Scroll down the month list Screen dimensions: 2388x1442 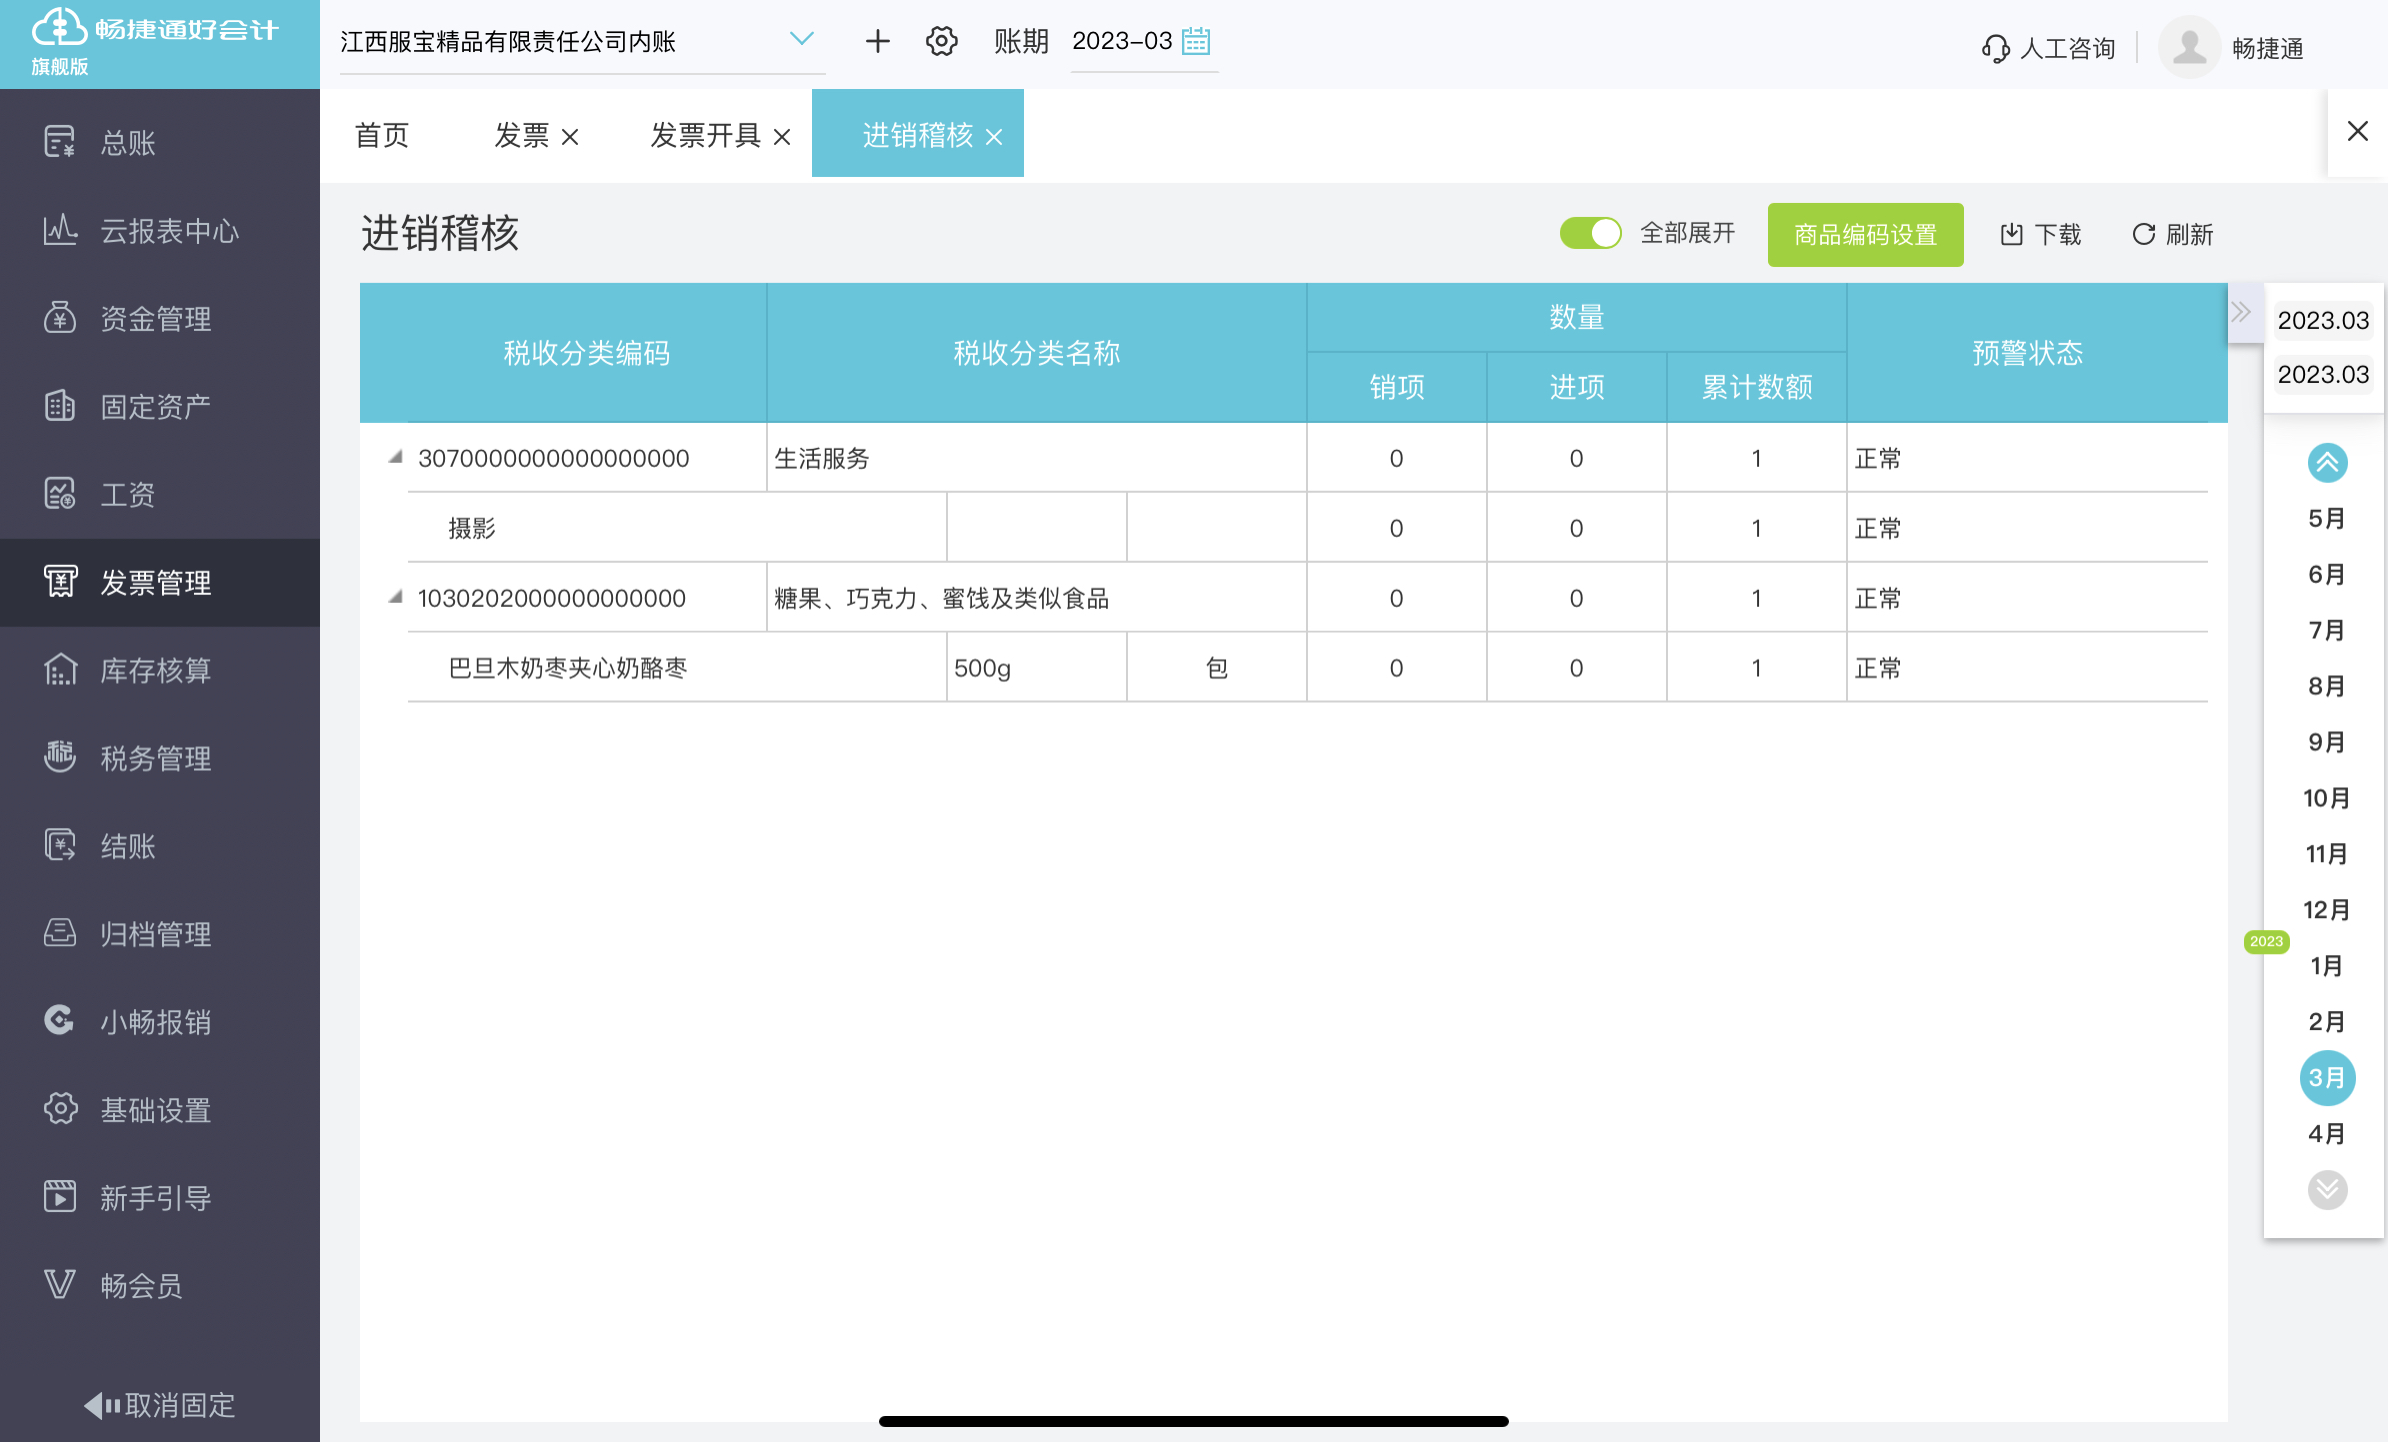click(2325, 1189)
